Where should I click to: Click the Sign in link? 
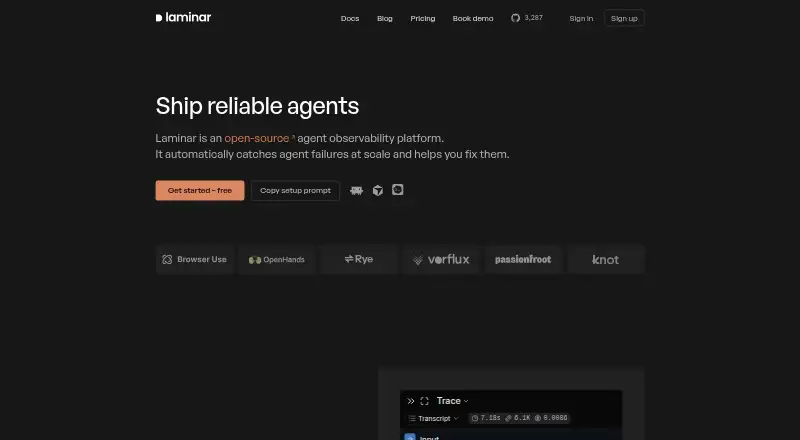pos(581,18)
